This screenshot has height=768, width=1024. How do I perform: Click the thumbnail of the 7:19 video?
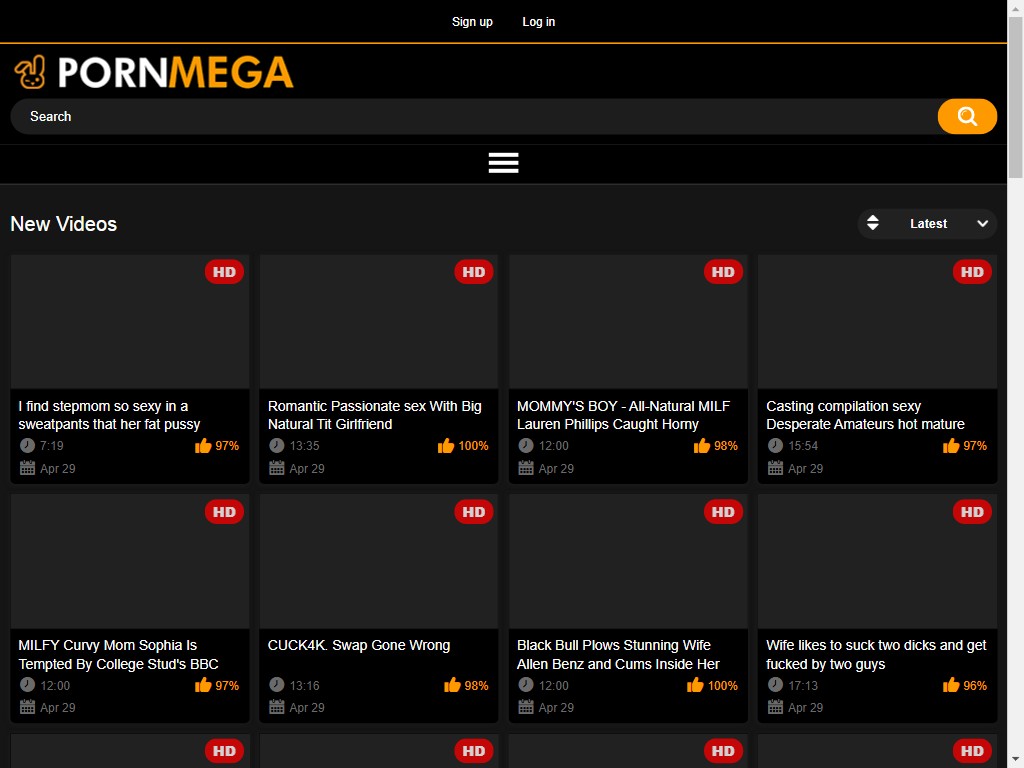point(130,321)
